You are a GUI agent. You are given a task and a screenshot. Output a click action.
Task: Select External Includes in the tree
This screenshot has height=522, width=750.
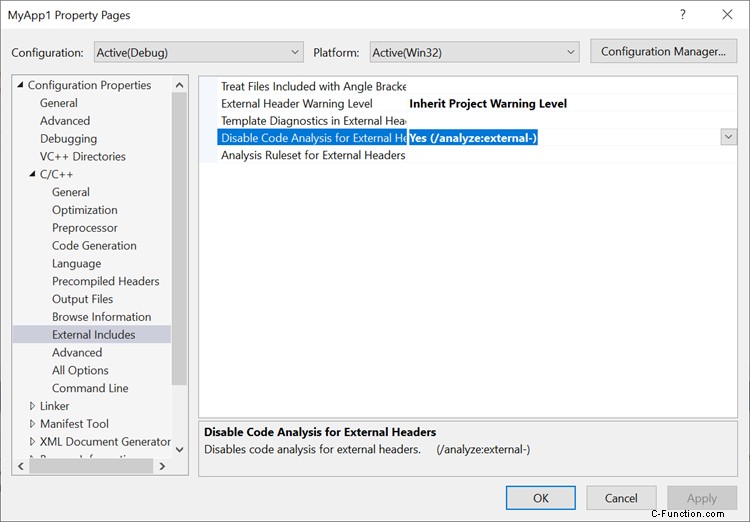tap(93, 335)
